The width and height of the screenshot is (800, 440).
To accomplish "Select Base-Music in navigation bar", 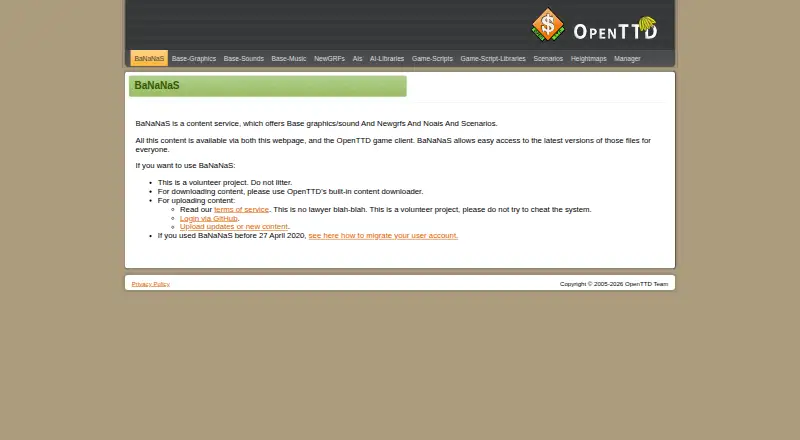I will click(289, 59).
